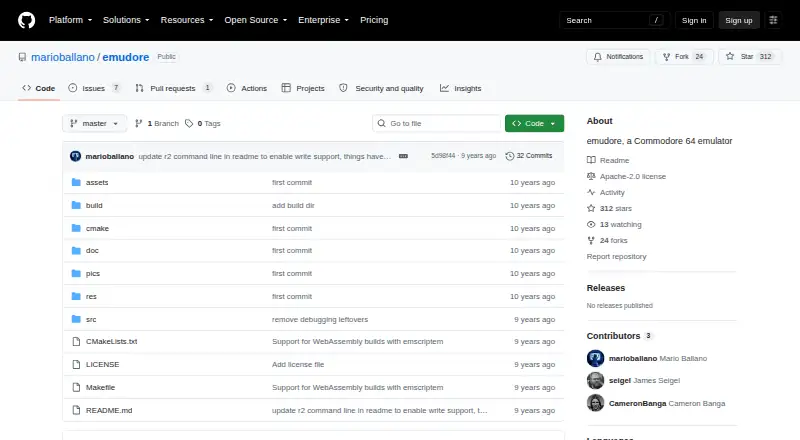View 13 watching link
This screenshot has width=800, height=440.
pos(614,224)
